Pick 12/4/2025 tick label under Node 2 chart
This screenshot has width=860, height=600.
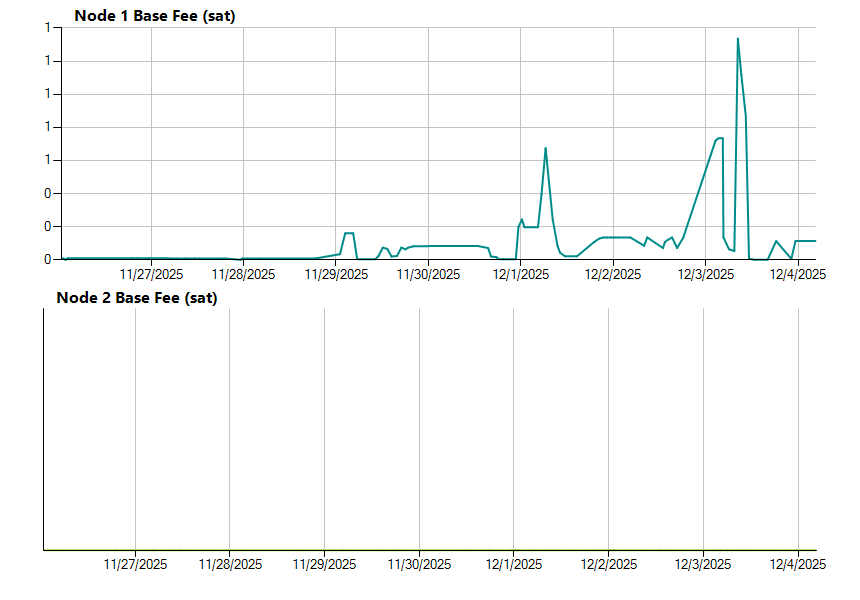pyautogui.click(x=797, y=564)
